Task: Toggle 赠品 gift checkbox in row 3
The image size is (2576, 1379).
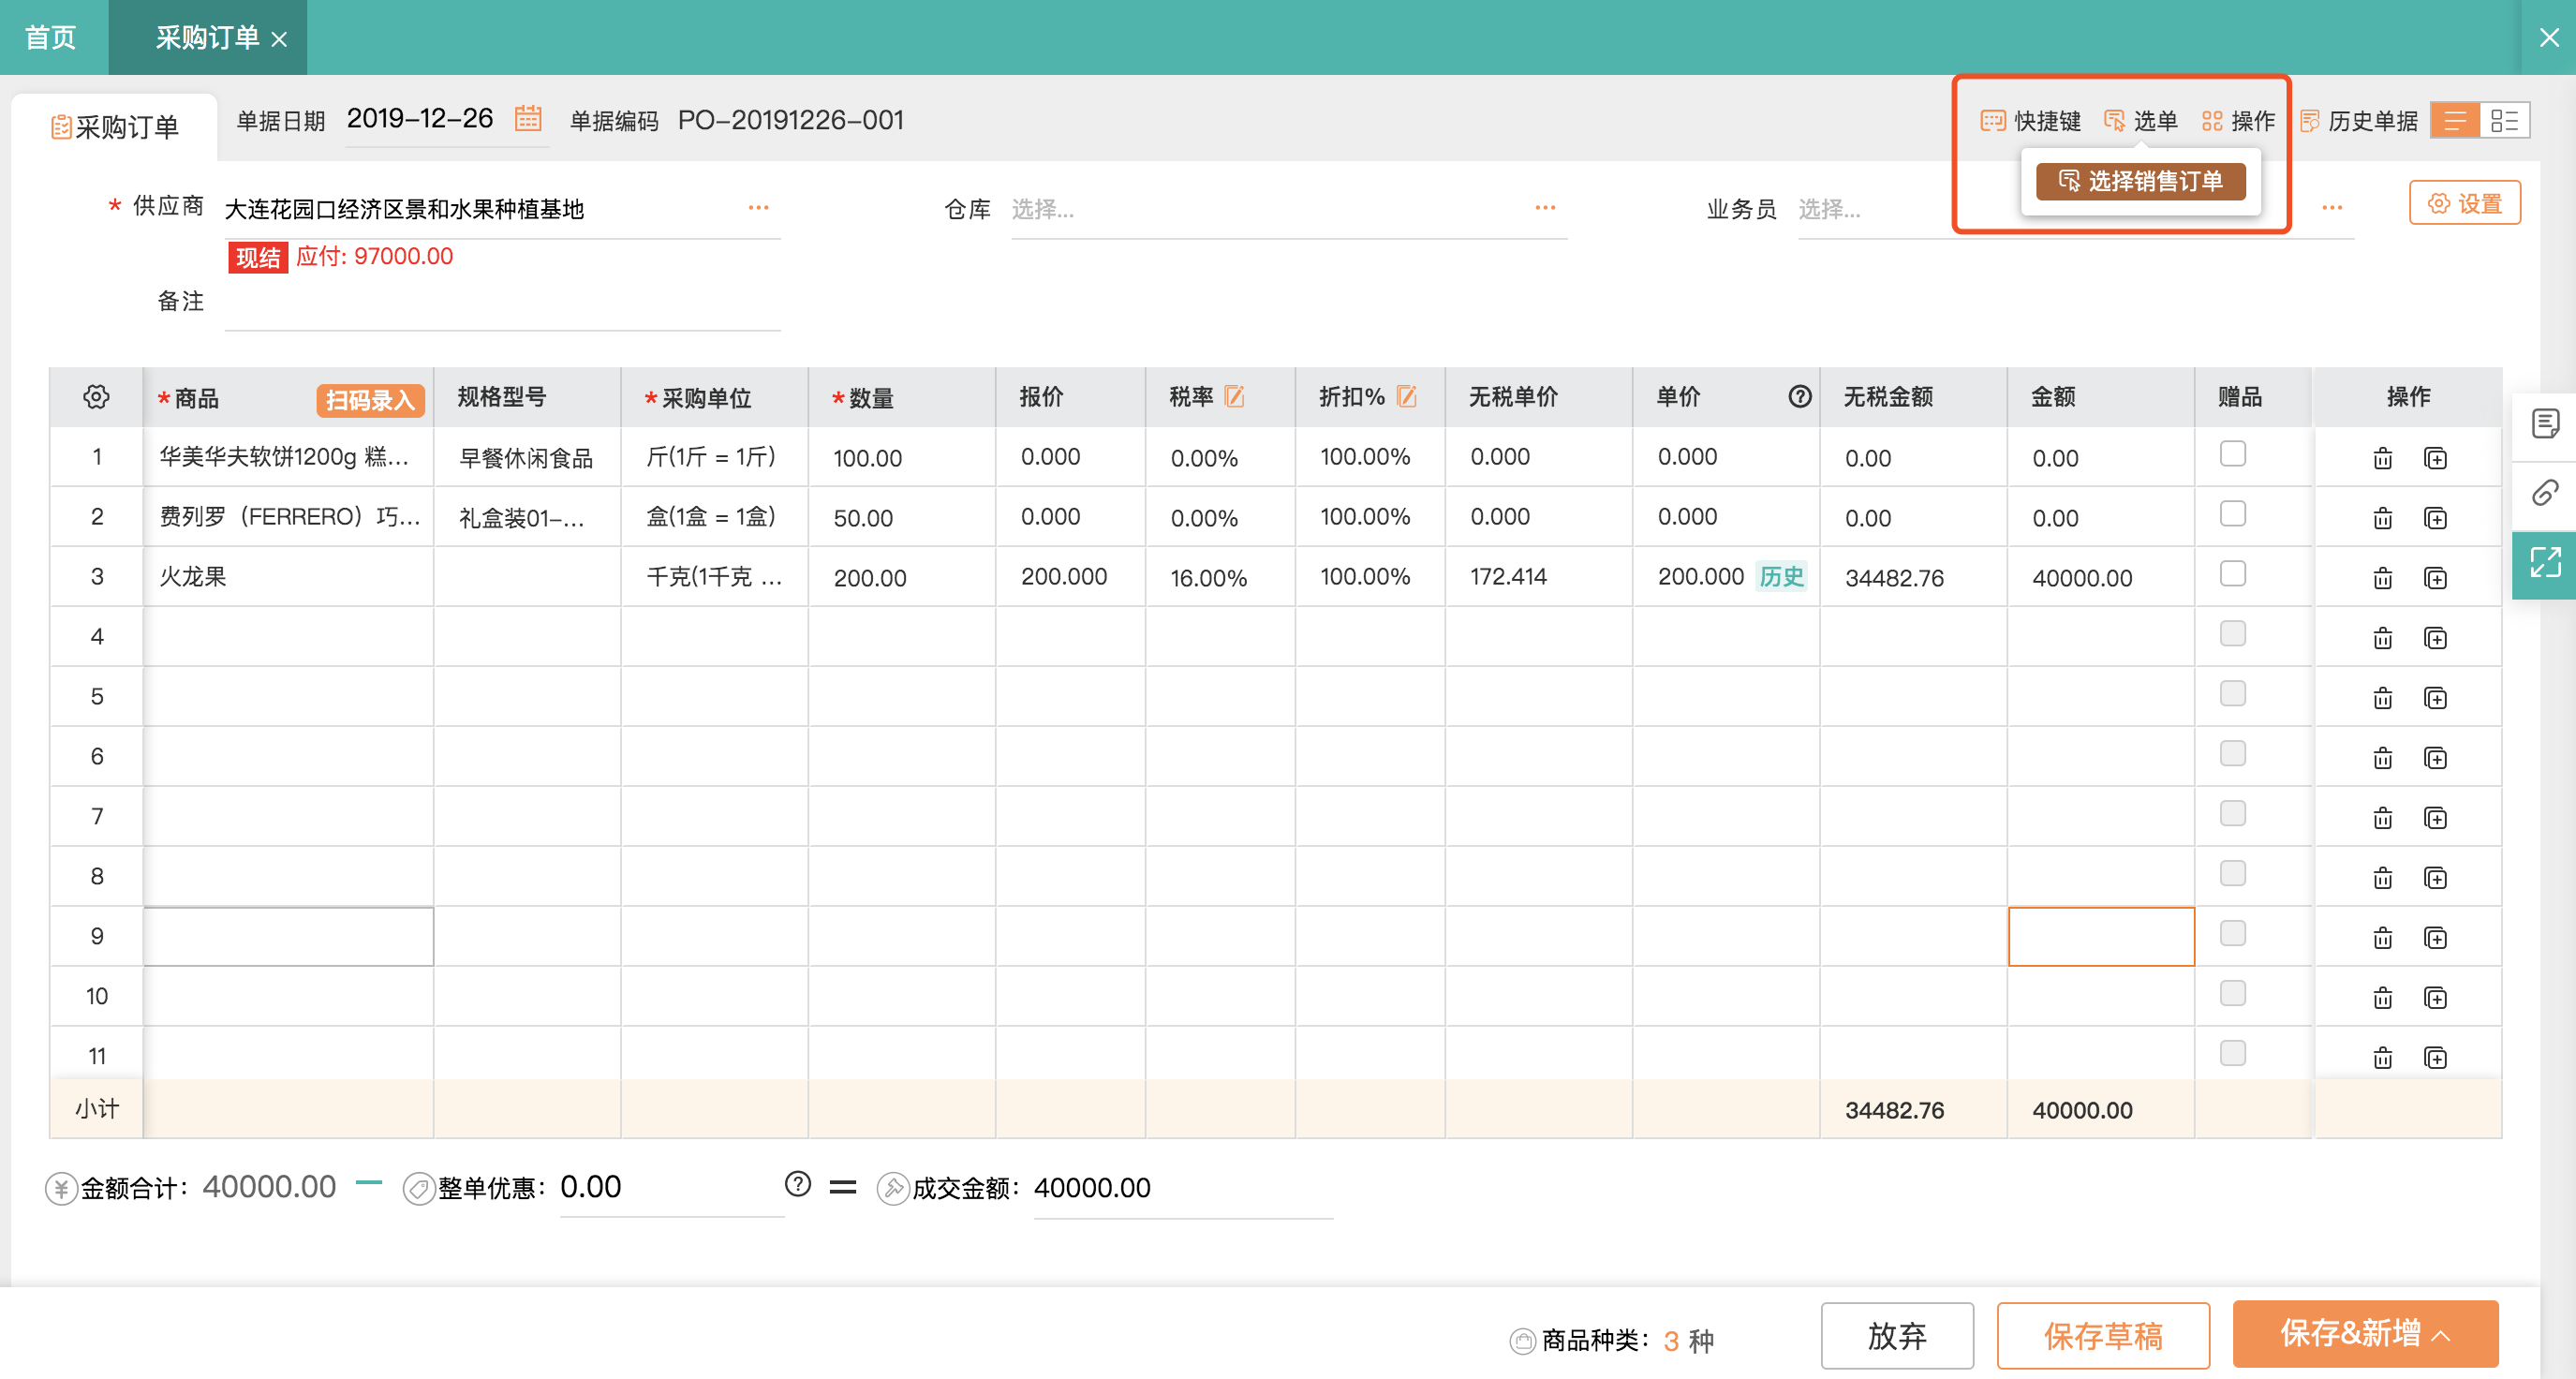Action: pos(2232,574)
